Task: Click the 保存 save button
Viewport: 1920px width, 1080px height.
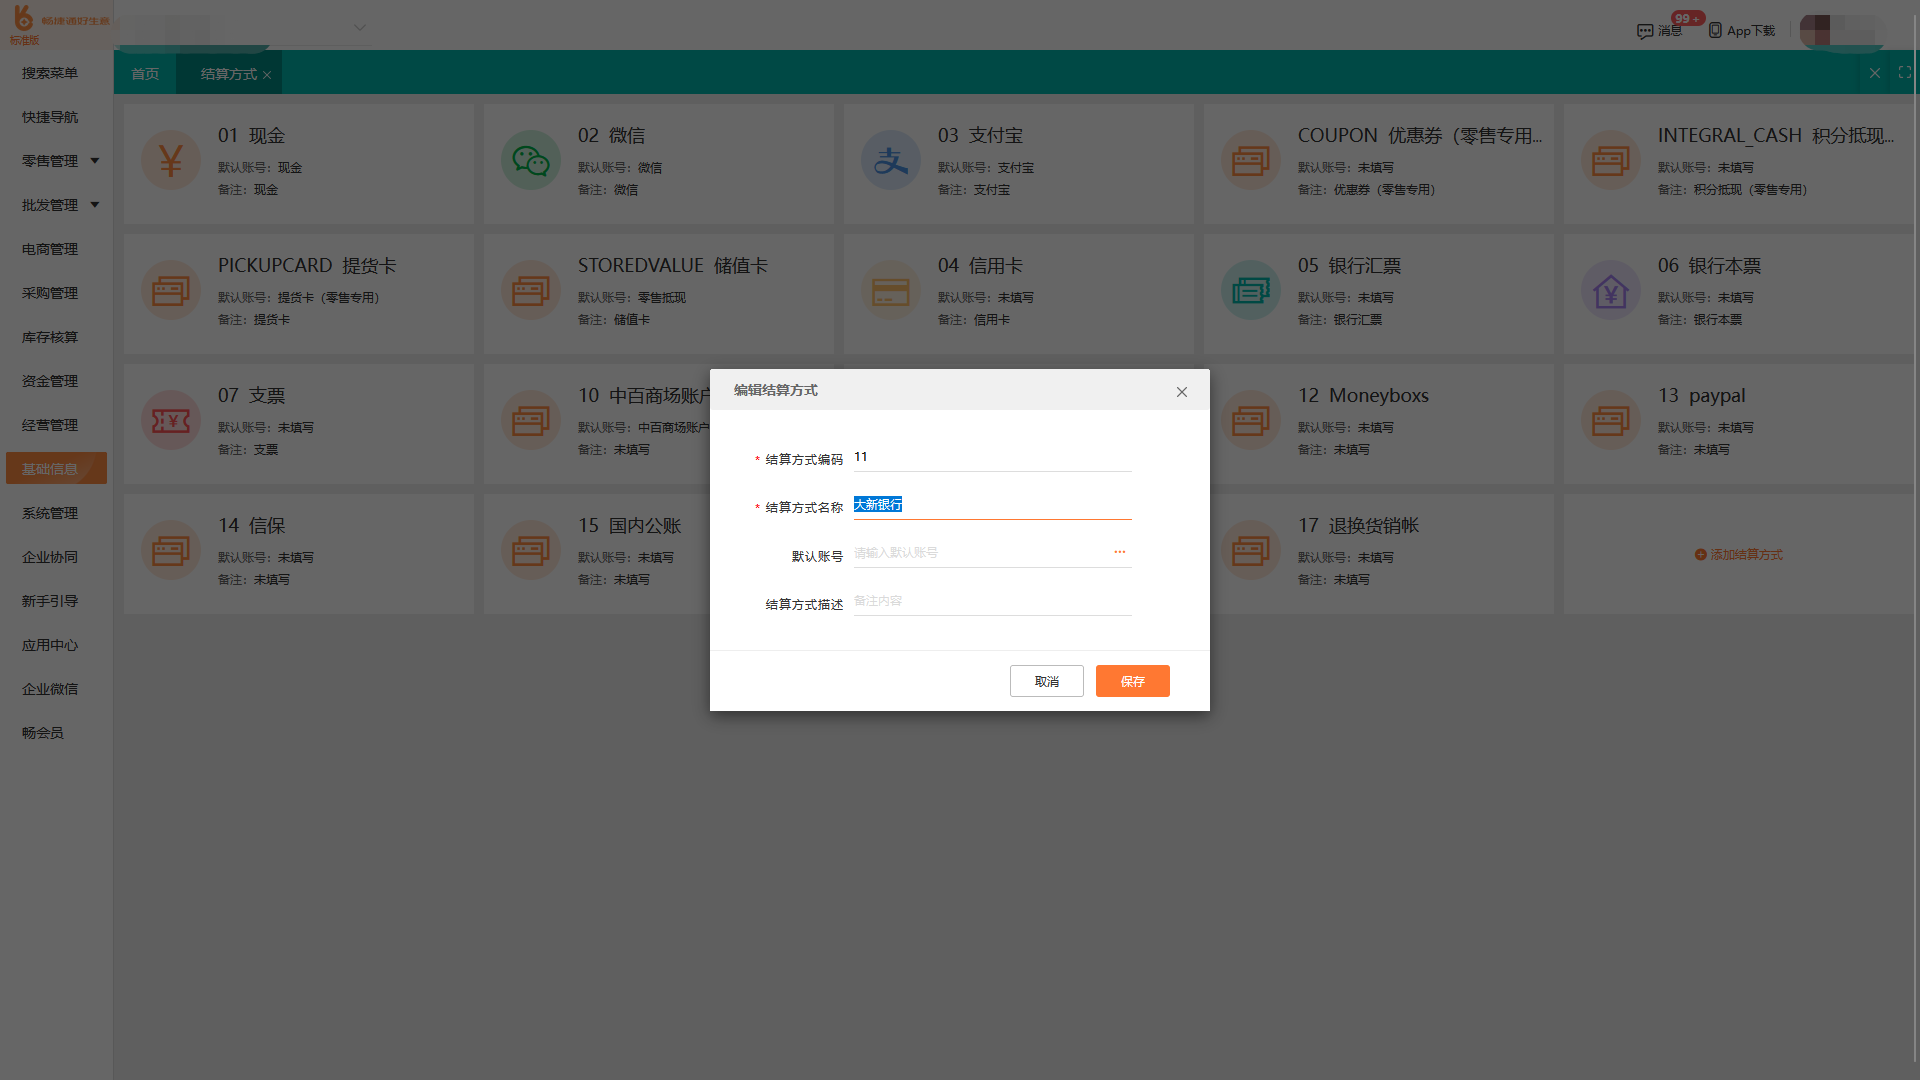Action: point(1130,680)
